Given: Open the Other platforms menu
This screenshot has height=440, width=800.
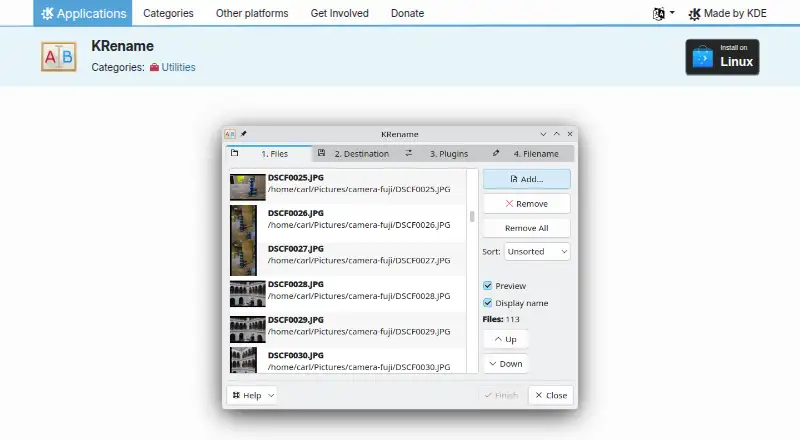Looking at the screenshot, I should (252, 13).
